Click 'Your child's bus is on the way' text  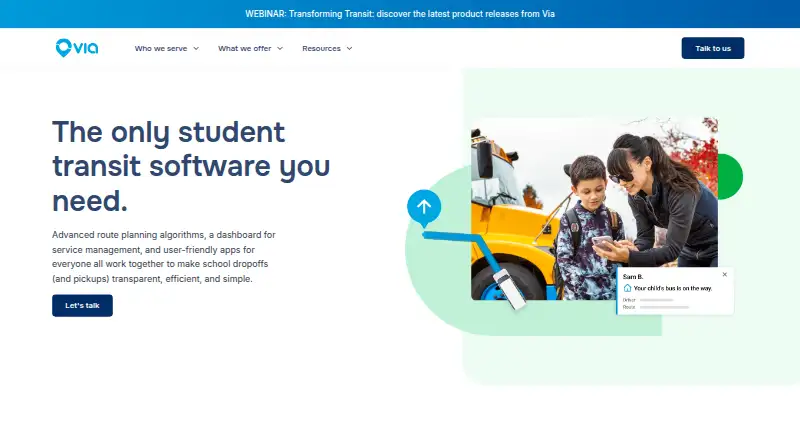pyautogui.click(x=672, y=288)
